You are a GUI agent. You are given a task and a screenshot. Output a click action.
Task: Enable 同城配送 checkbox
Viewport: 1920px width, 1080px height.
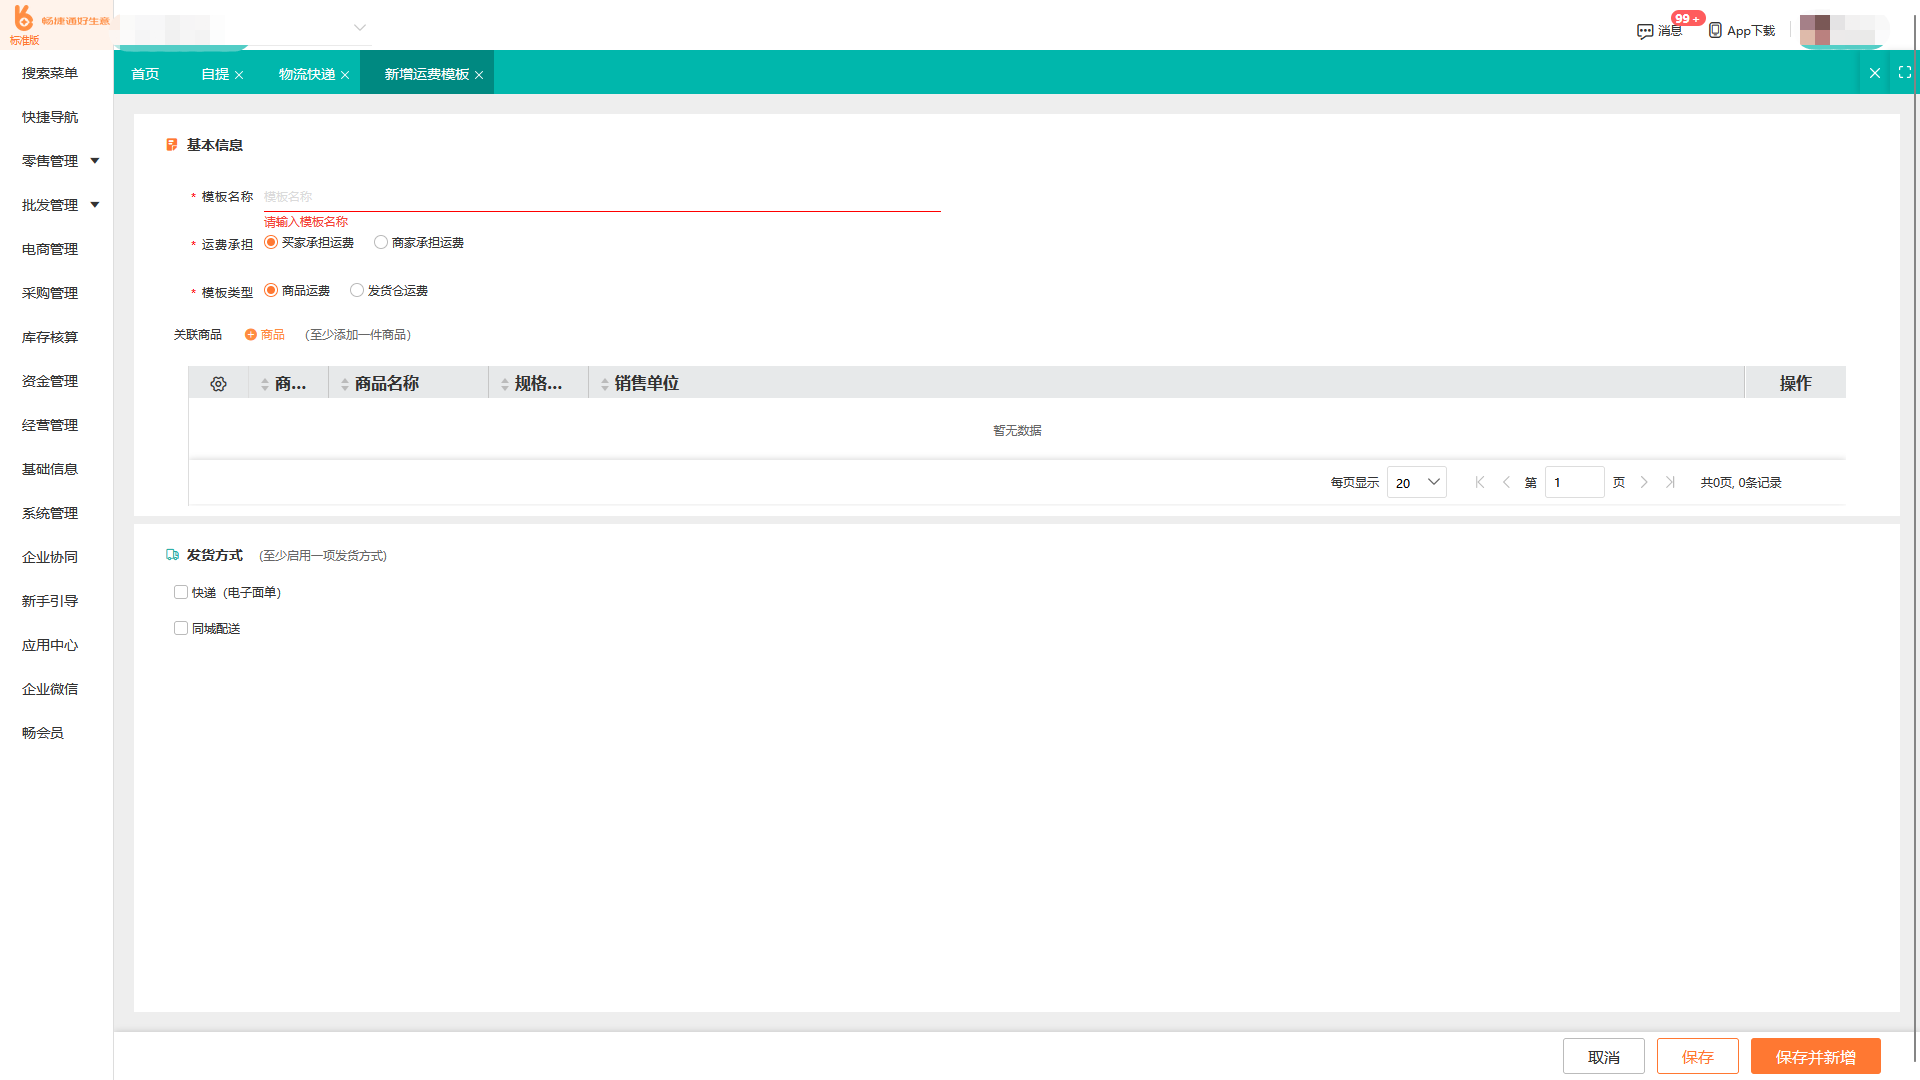click(181, 628)
